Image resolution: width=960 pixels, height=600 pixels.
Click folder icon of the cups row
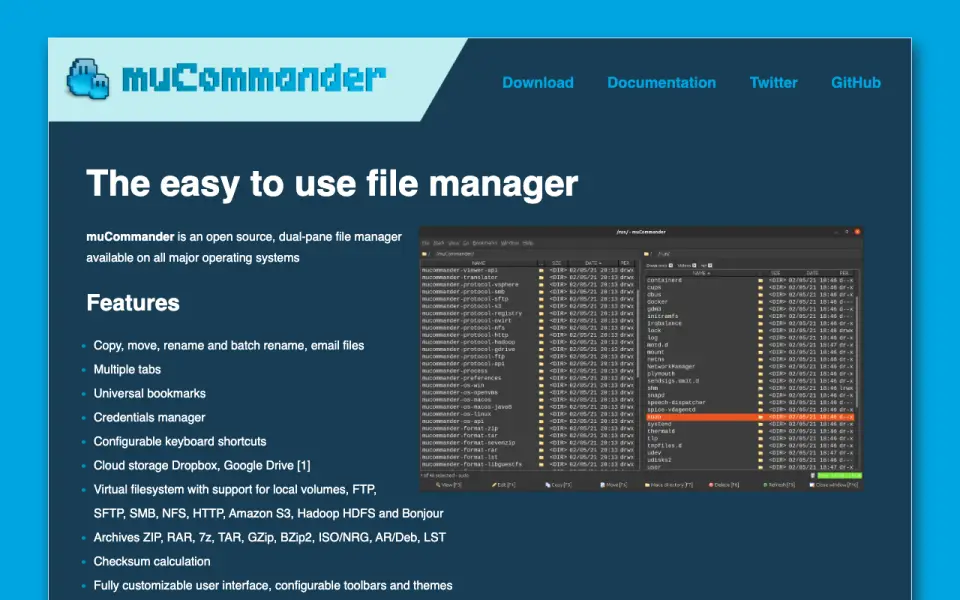pyautogui.click(x=760, y=287)
